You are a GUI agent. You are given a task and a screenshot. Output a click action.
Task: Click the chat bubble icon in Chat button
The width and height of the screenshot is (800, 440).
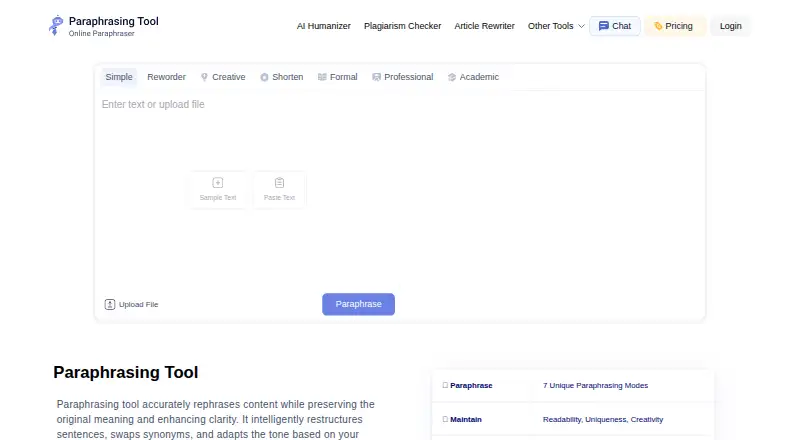click(604, 26)
